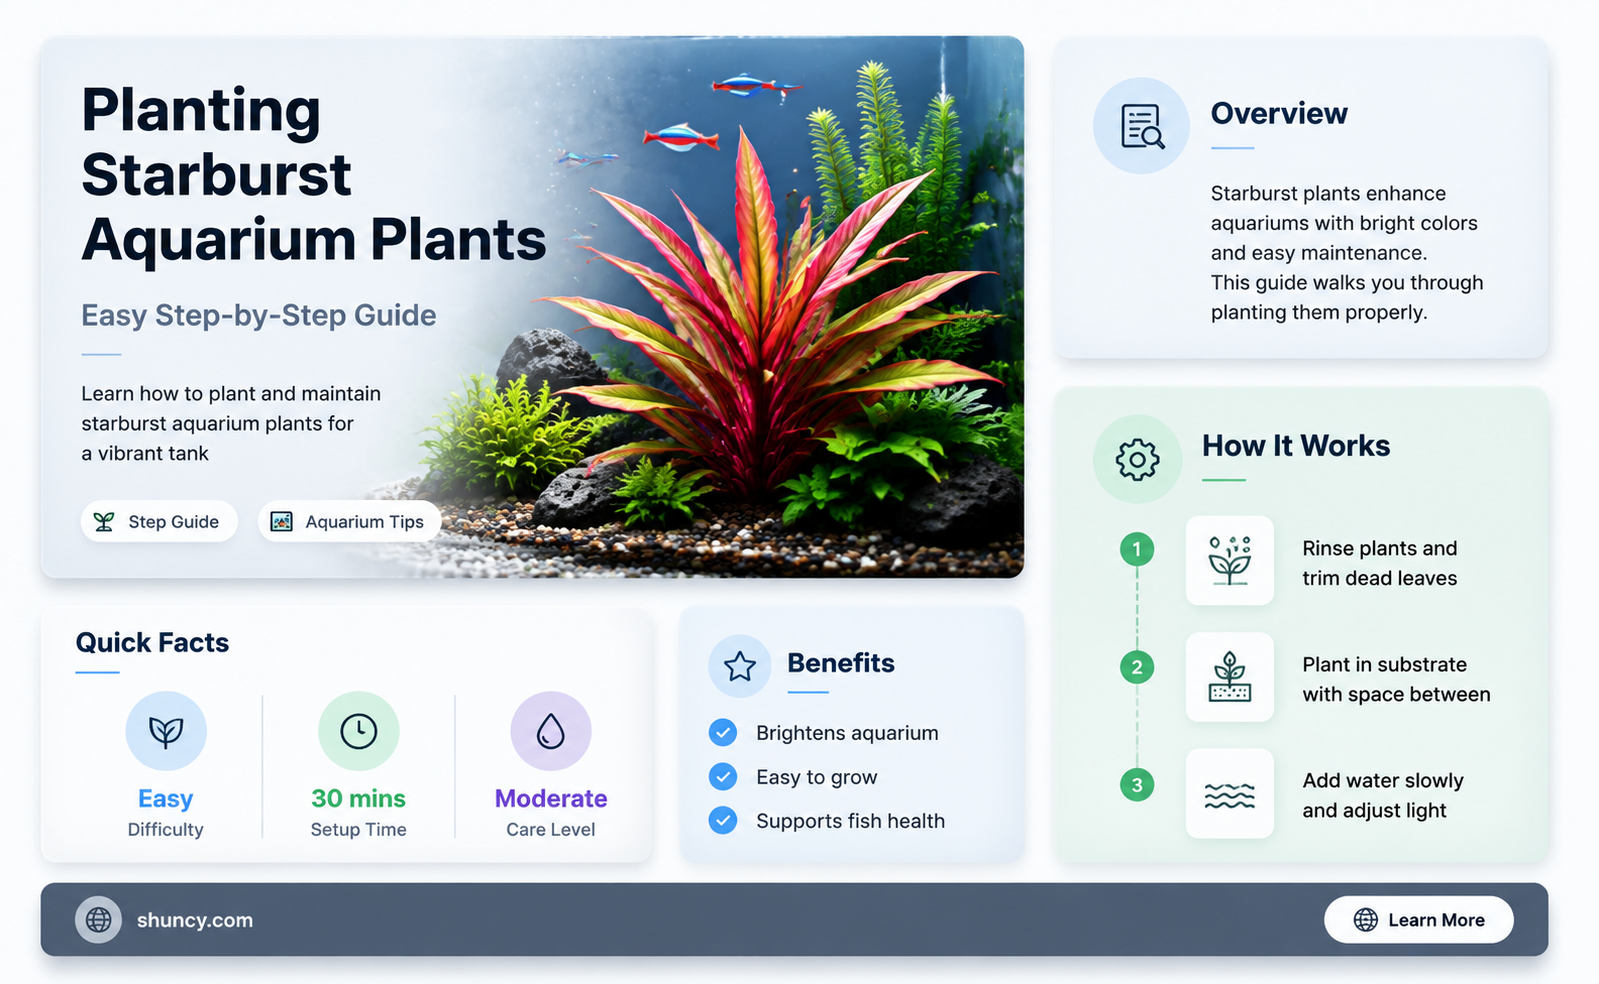This screenshot has height=984, width=1599.
Task: Click the water waves icon for step 3
Action: [1229, 794]
